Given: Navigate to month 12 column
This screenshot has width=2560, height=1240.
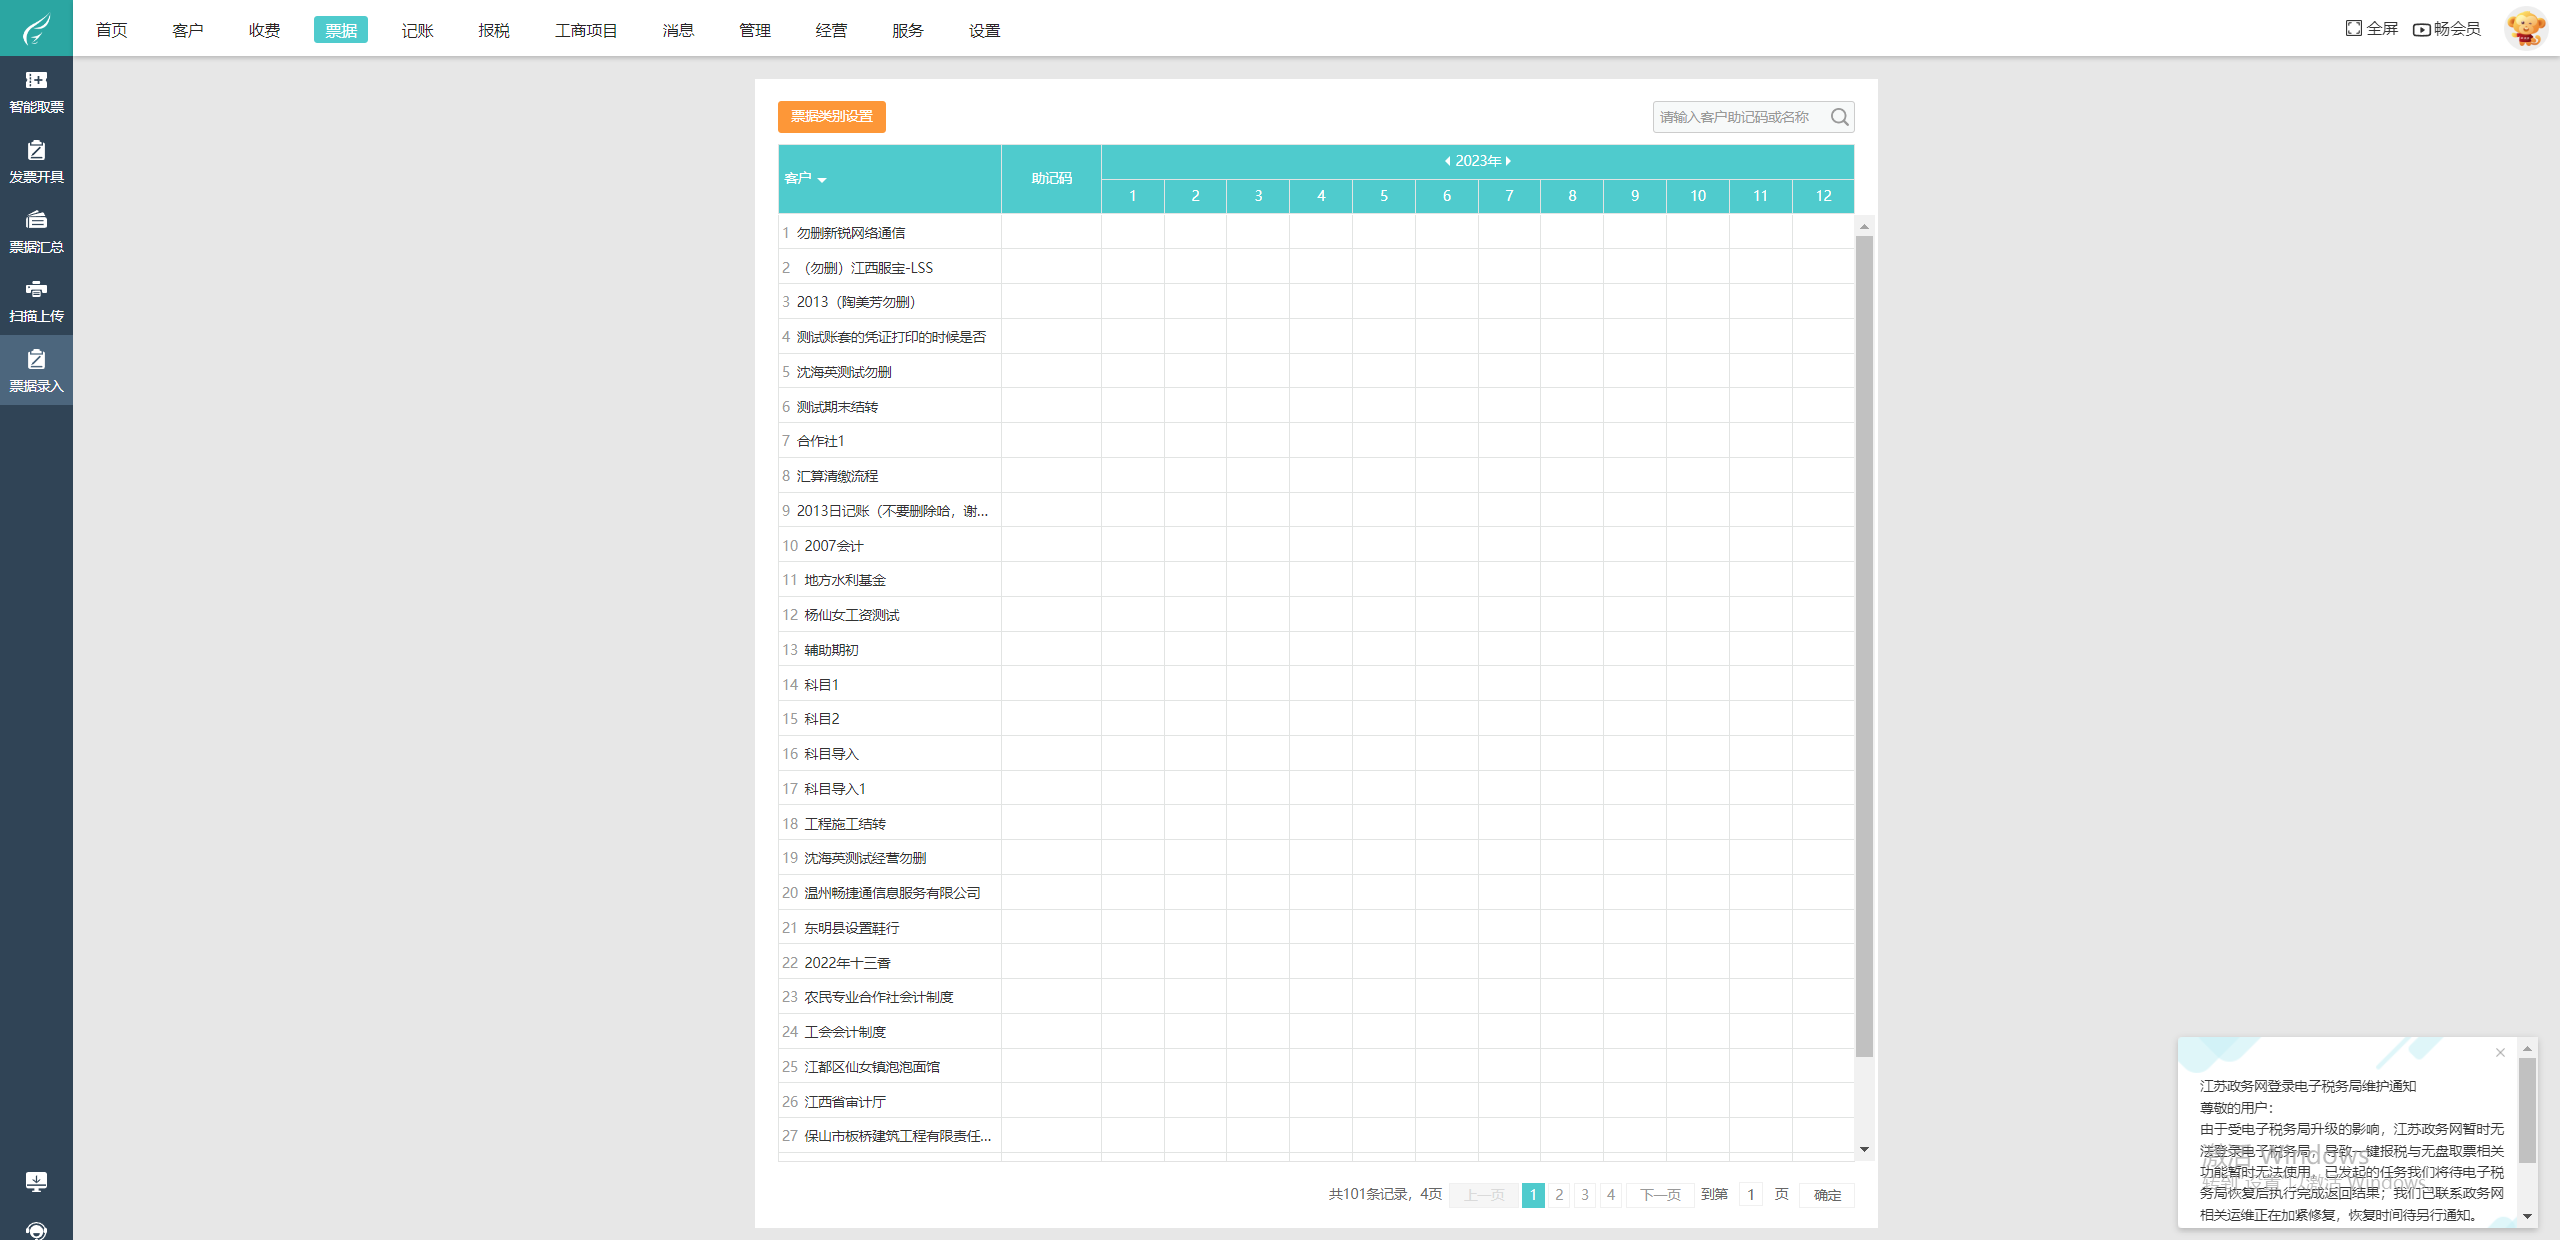Looking at the screenshot, I should [x=1822, y=194].
